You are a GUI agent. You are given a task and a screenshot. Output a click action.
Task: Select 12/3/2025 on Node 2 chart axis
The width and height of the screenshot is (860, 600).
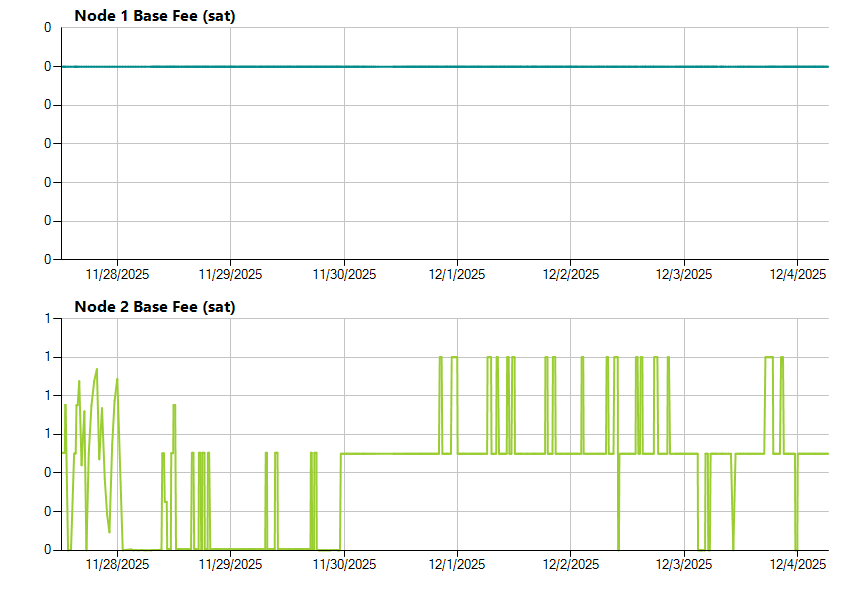point(684,564)
